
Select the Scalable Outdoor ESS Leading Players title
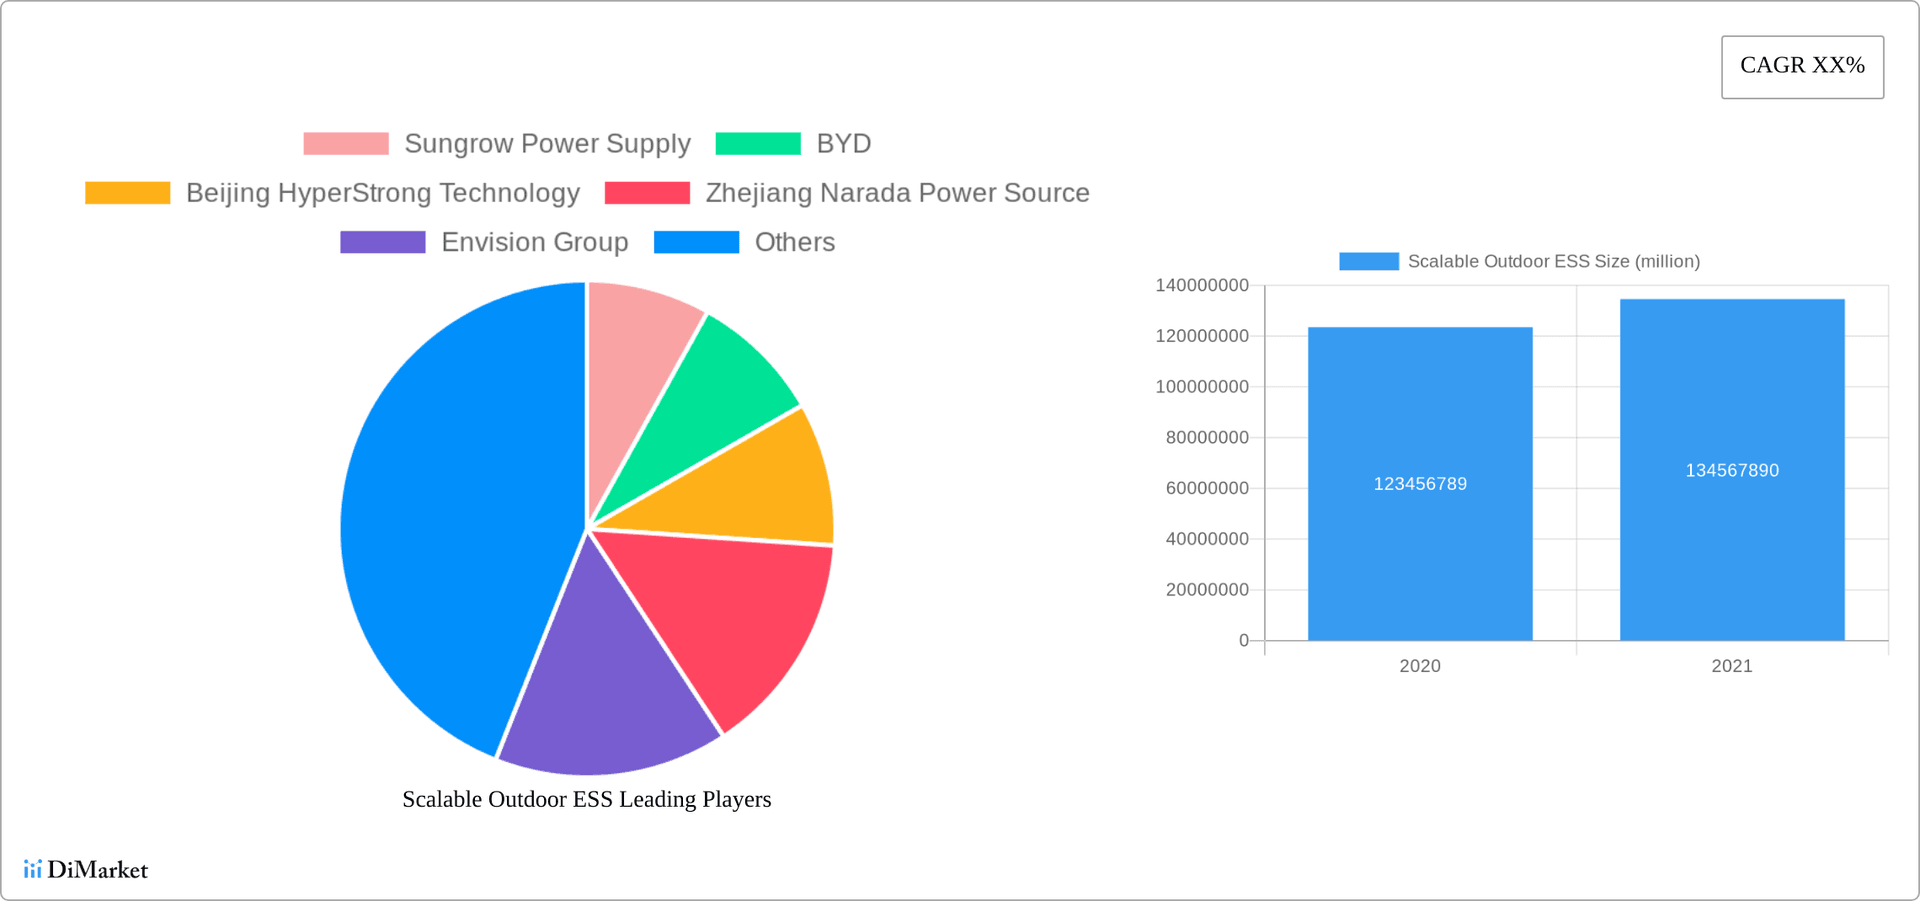(x=586, y=799)
